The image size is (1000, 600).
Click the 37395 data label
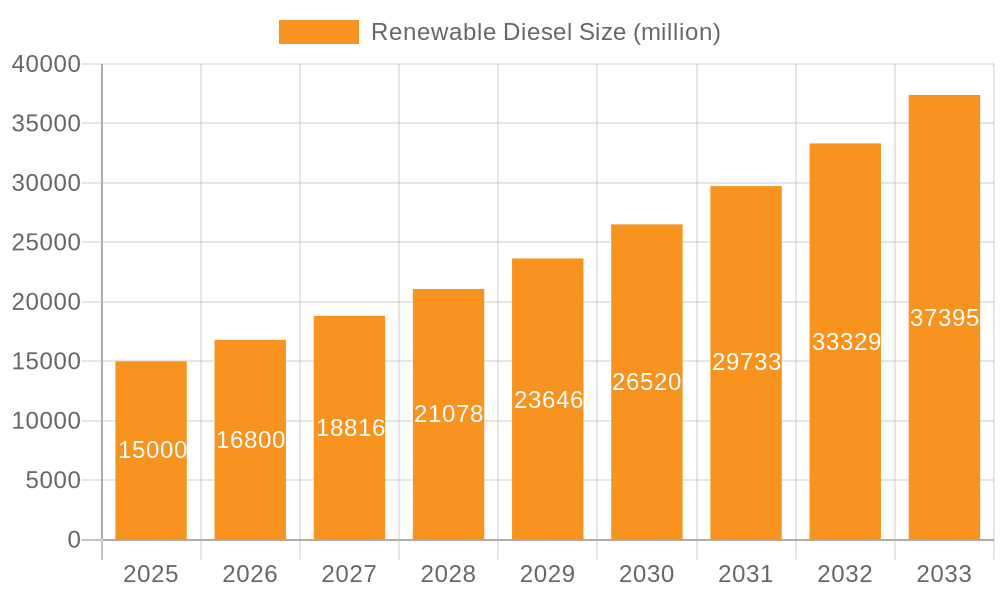[944, 318]
